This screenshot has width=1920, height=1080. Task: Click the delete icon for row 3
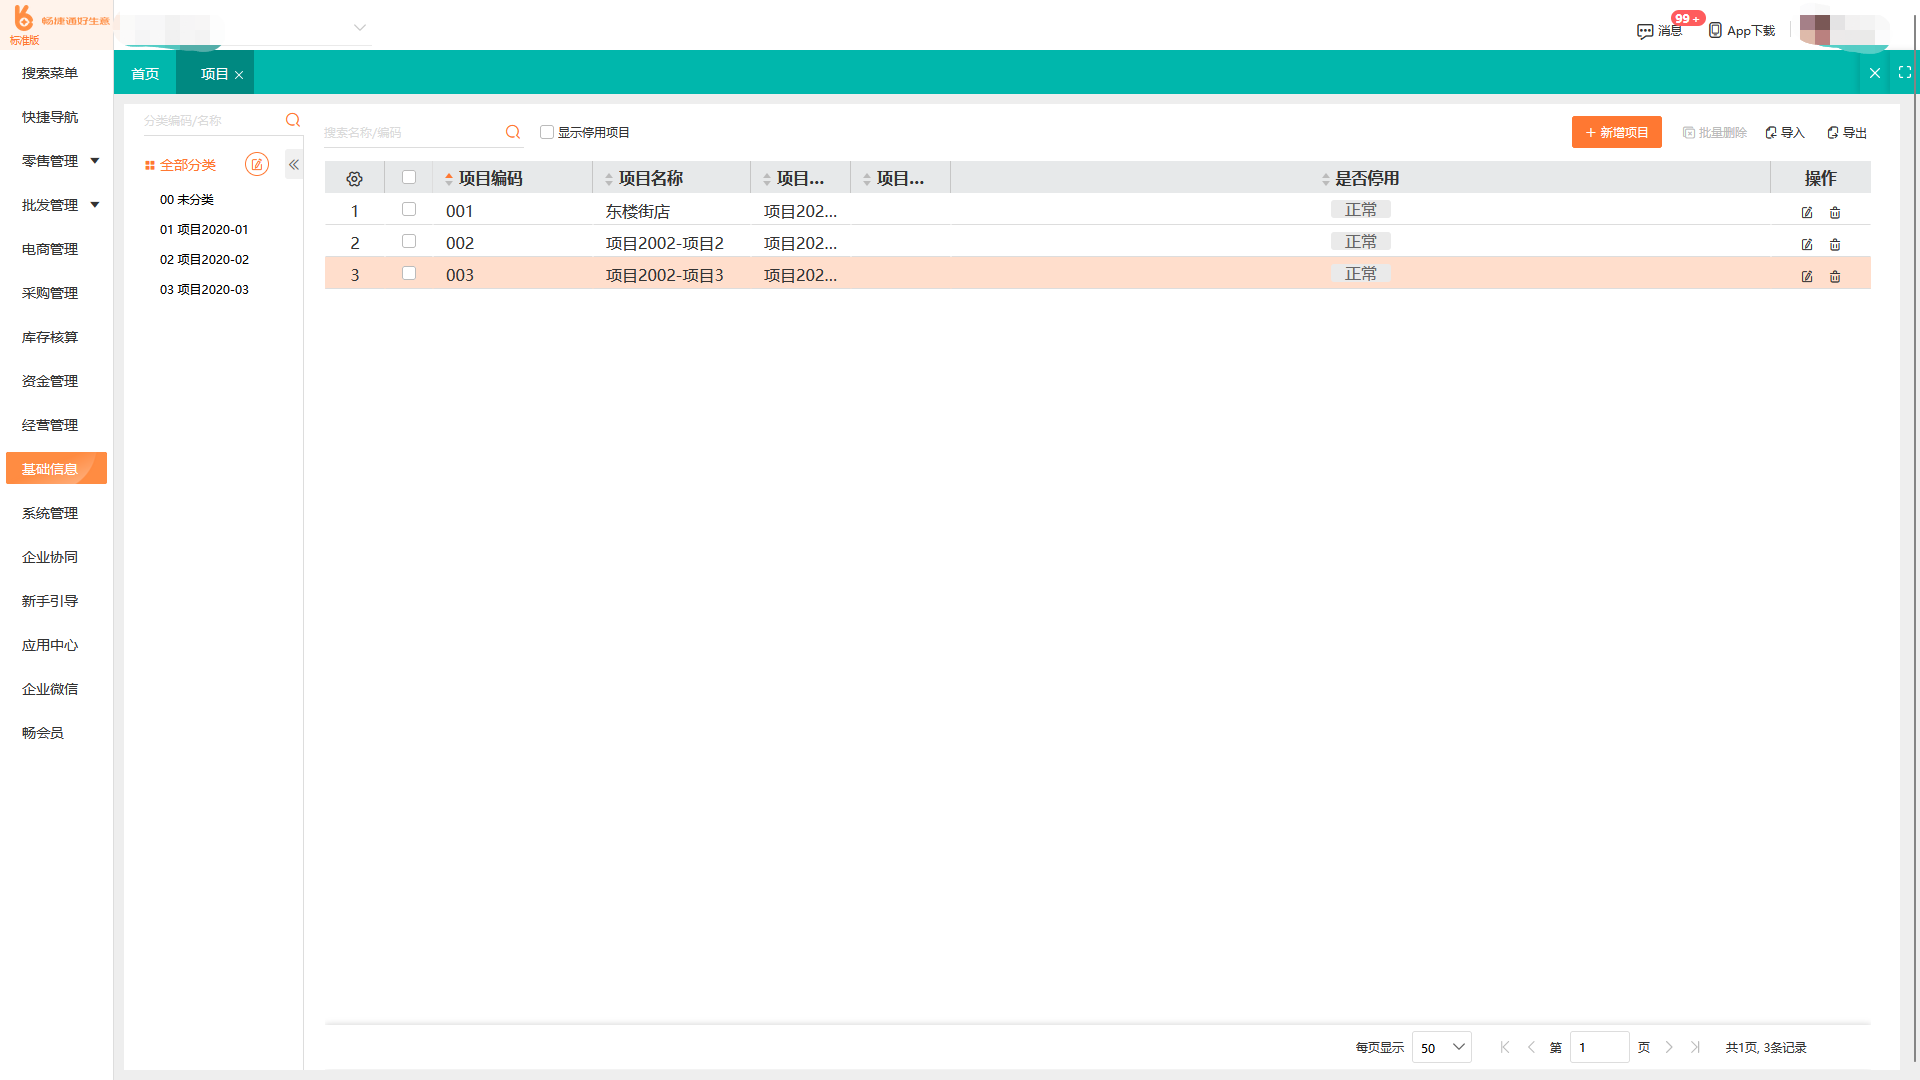tap(1834, 274)
